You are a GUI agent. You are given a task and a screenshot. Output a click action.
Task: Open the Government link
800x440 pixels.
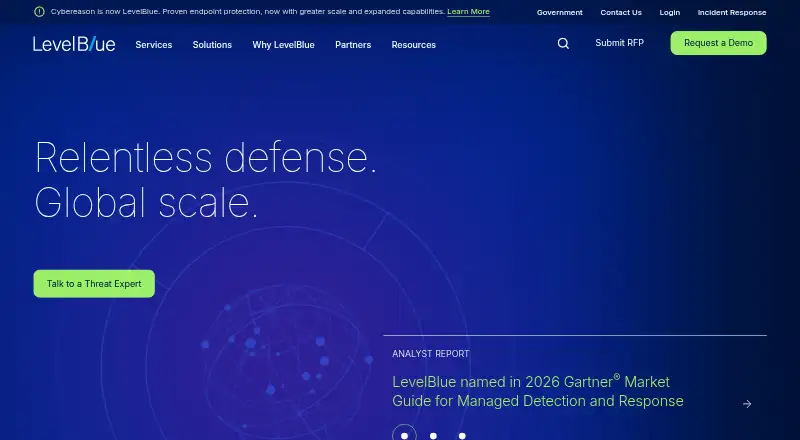(x=560, y=12)
